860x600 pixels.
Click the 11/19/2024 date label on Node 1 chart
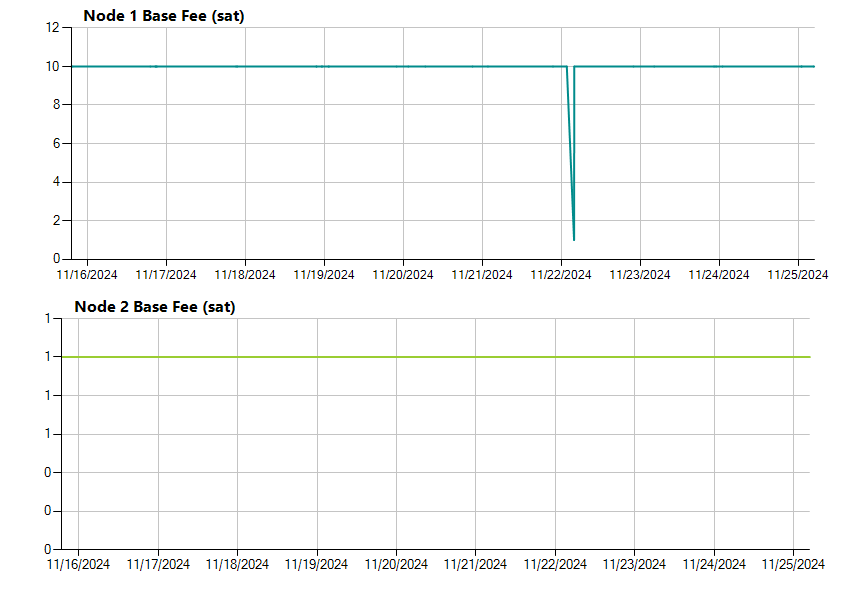coord(324,274)
